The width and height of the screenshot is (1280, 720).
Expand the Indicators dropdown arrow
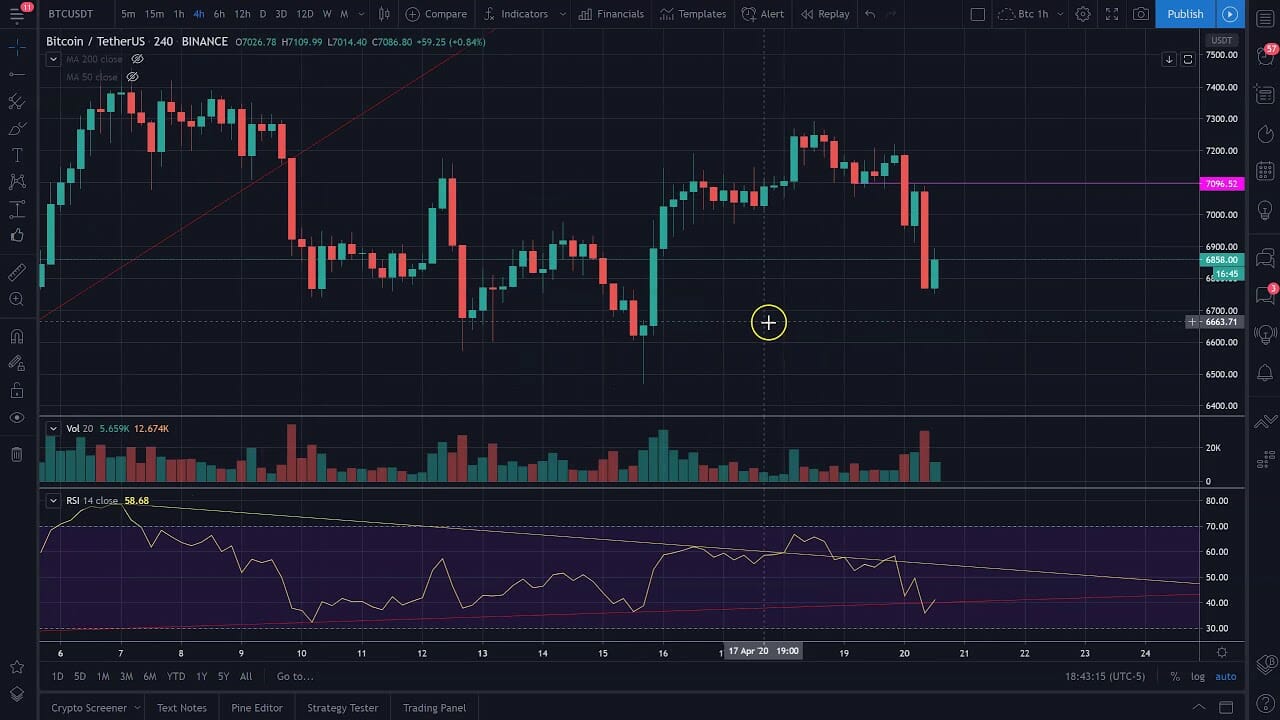pyautogui.click(x=563, y=14)
